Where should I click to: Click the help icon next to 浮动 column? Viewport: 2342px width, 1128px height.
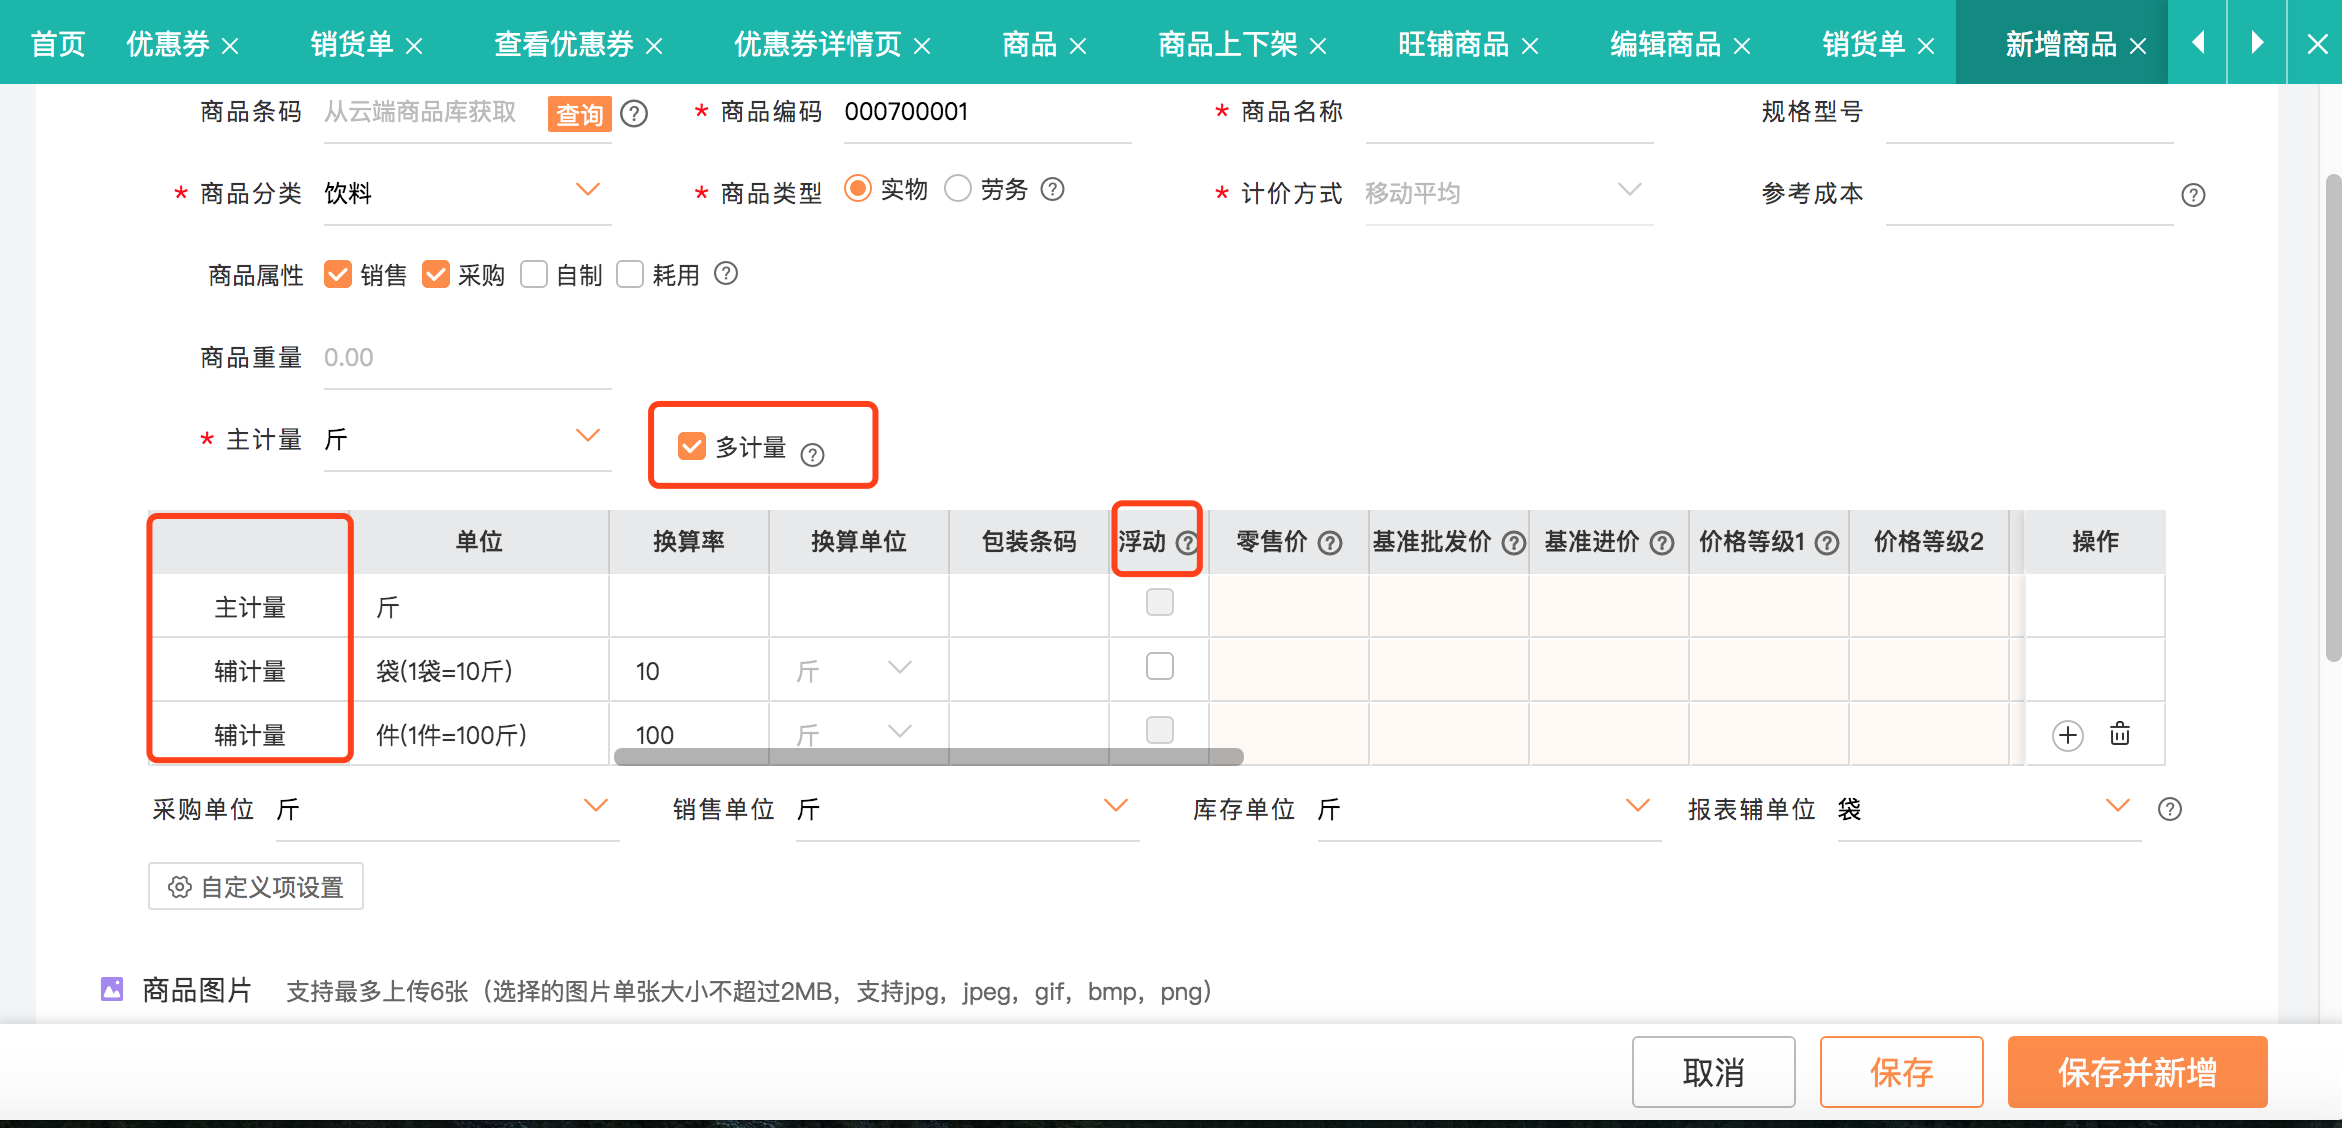[x=1187, y=541]
